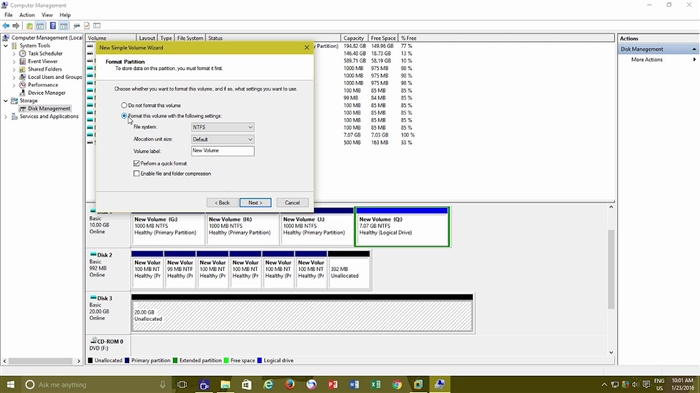Open the Action menu
This screenshot has width=700, height=393.
point(27,15)
